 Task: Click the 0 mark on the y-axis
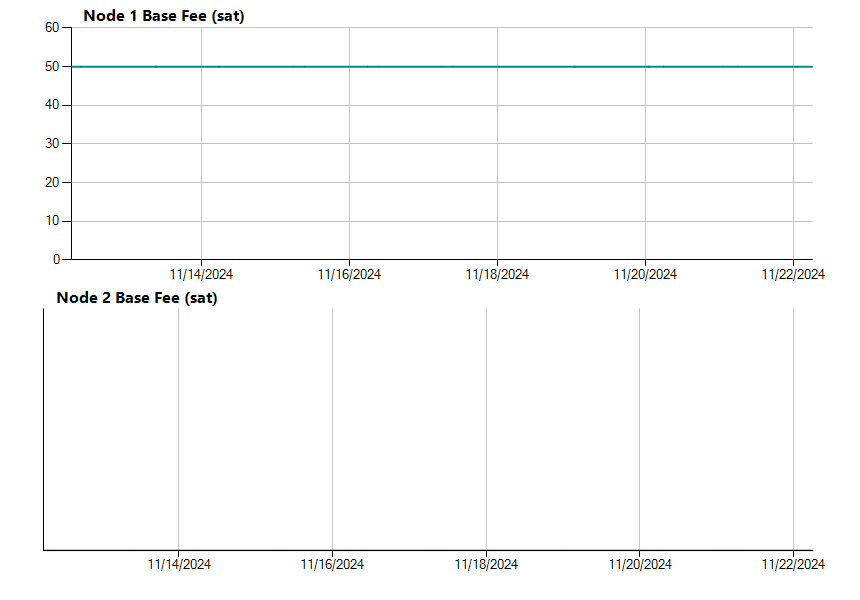point(57,258)
